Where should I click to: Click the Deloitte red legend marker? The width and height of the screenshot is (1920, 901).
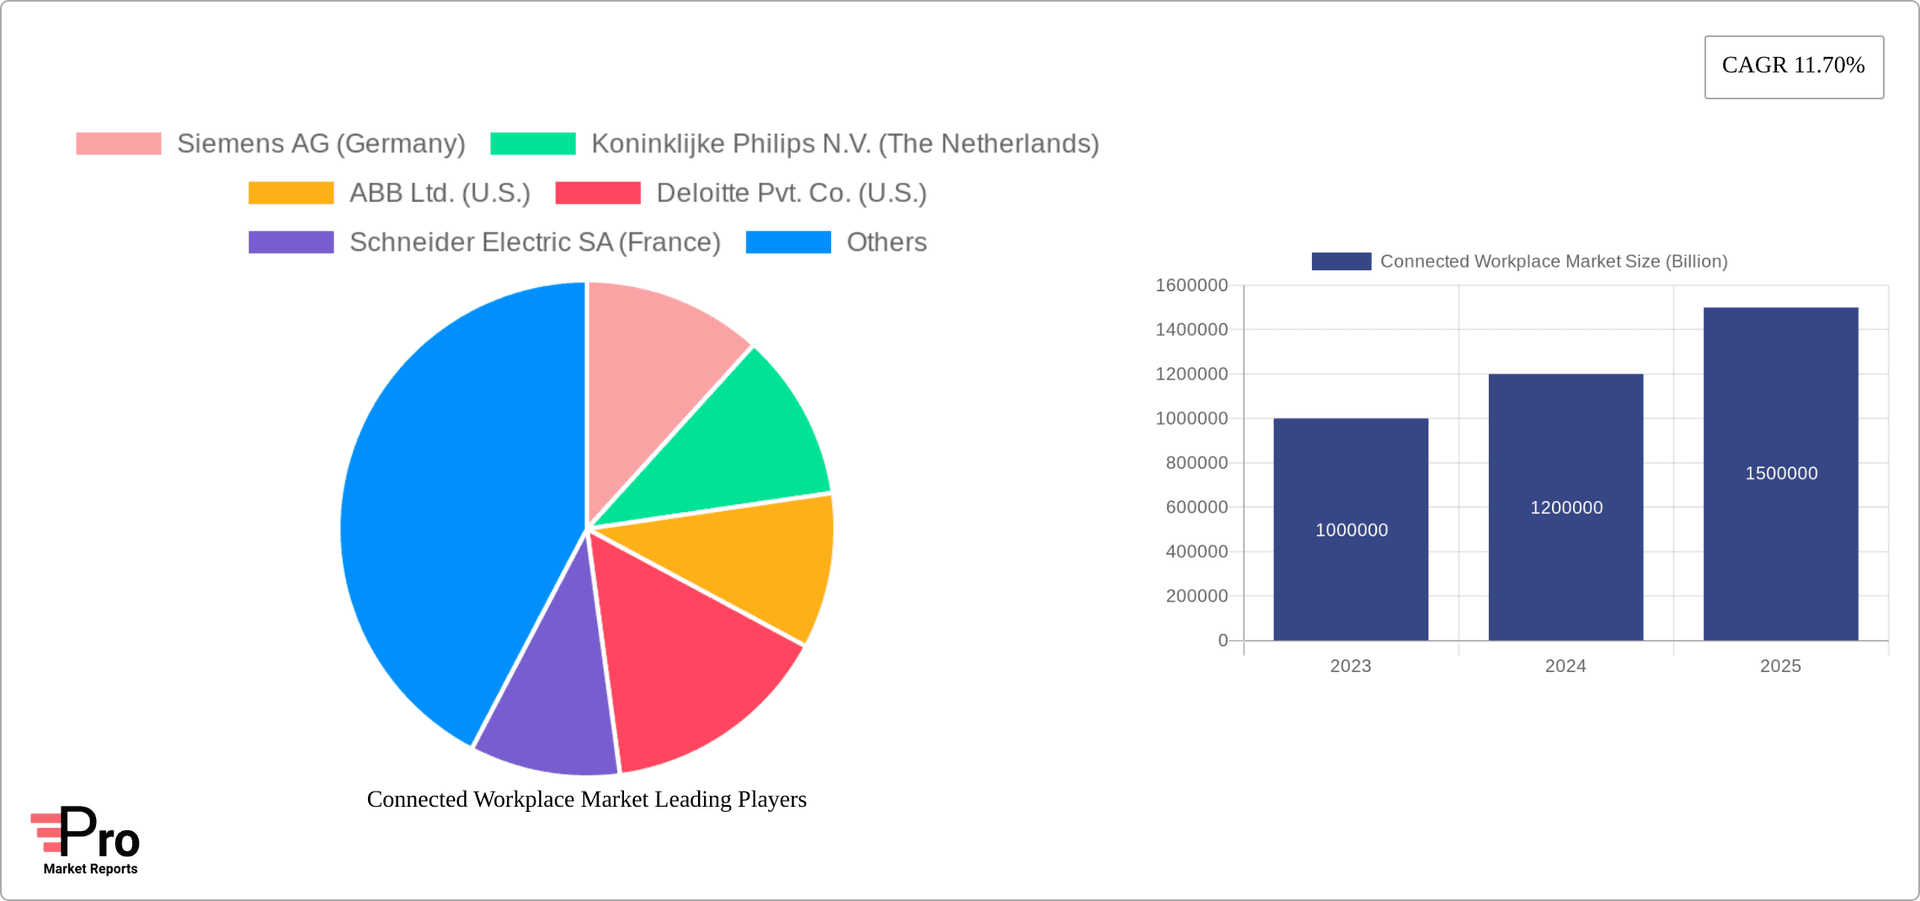click(597, 192)
